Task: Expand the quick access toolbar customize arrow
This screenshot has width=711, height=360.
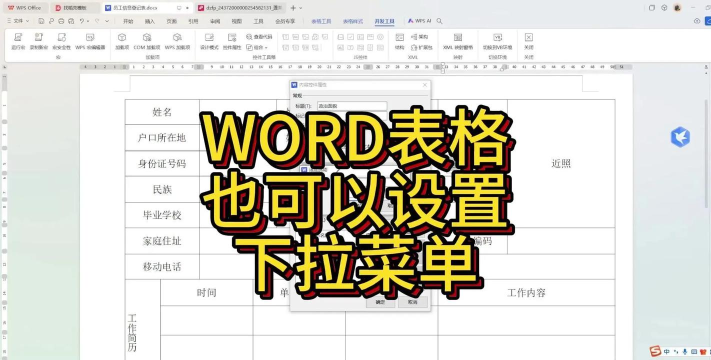Action: (x=107, y=21)
